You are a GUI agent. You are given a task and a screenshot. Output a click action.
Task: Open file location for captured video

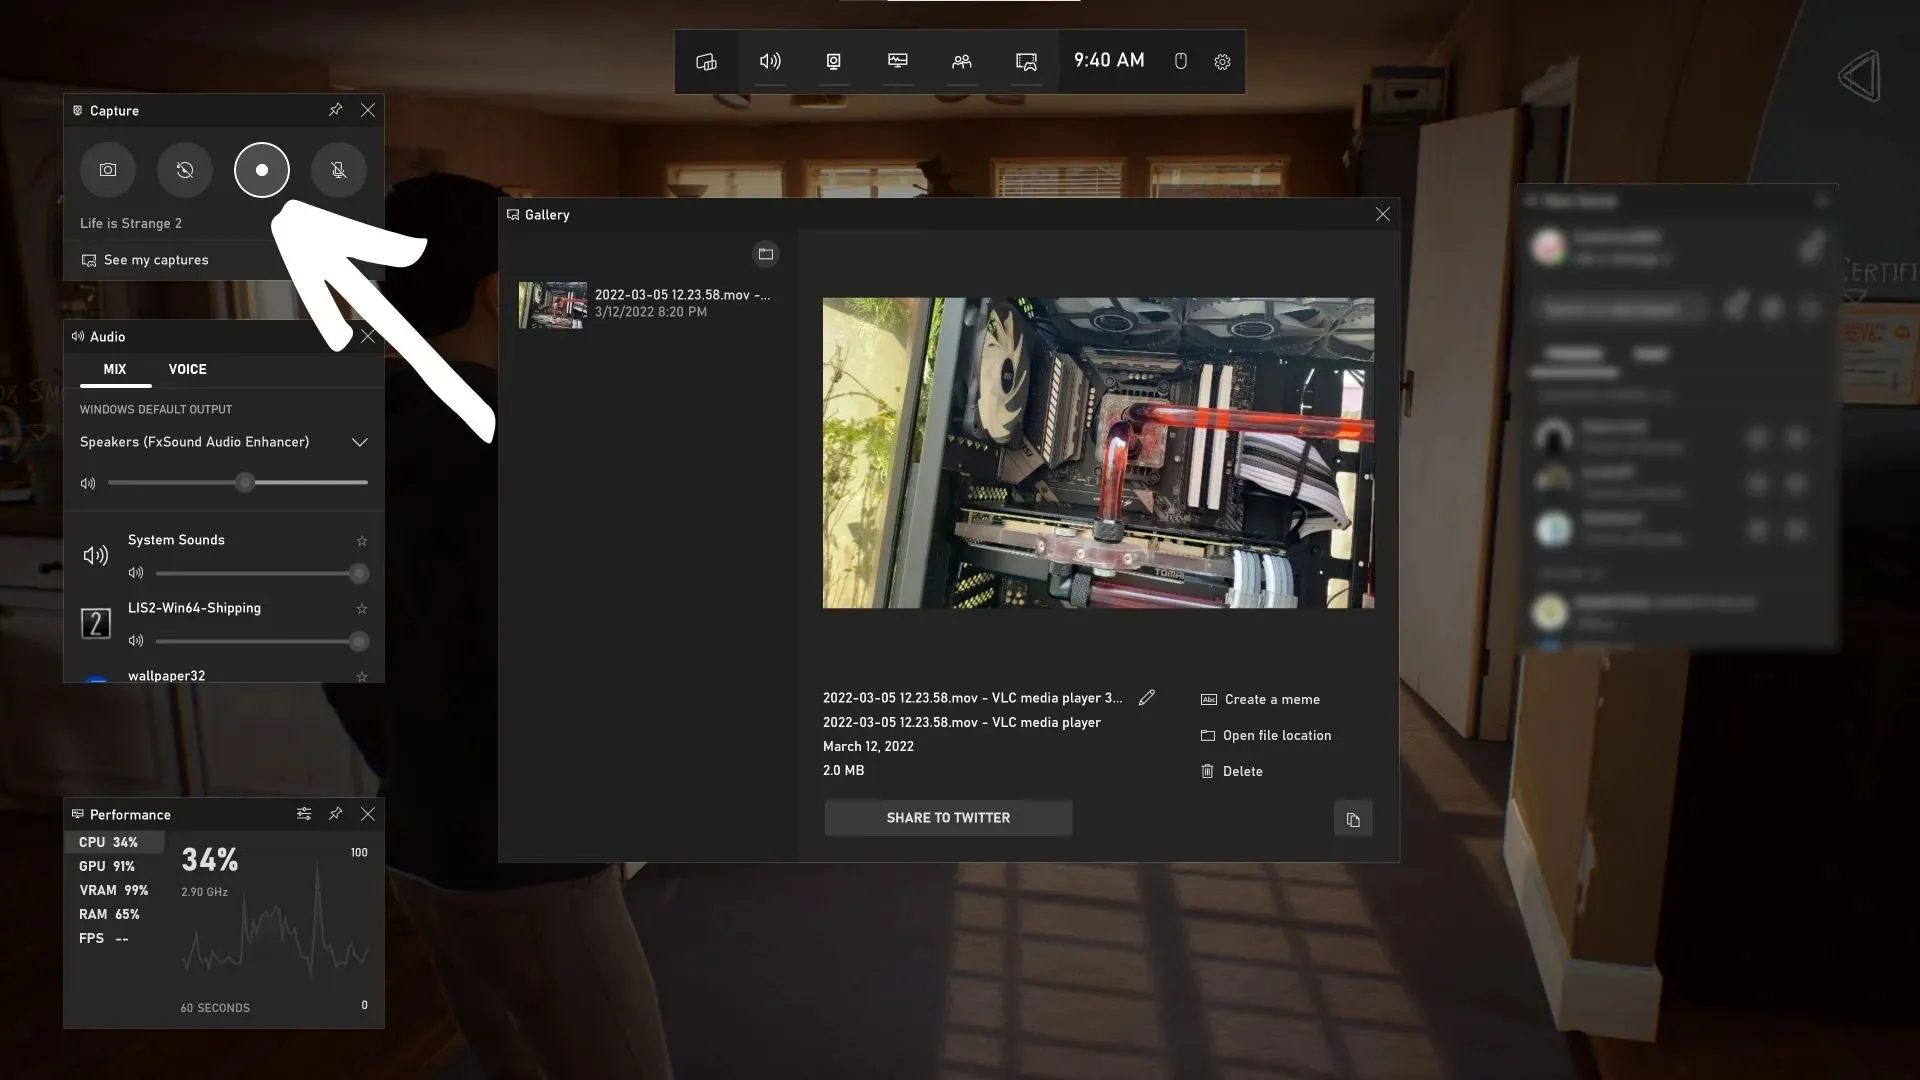[1276, 735]
